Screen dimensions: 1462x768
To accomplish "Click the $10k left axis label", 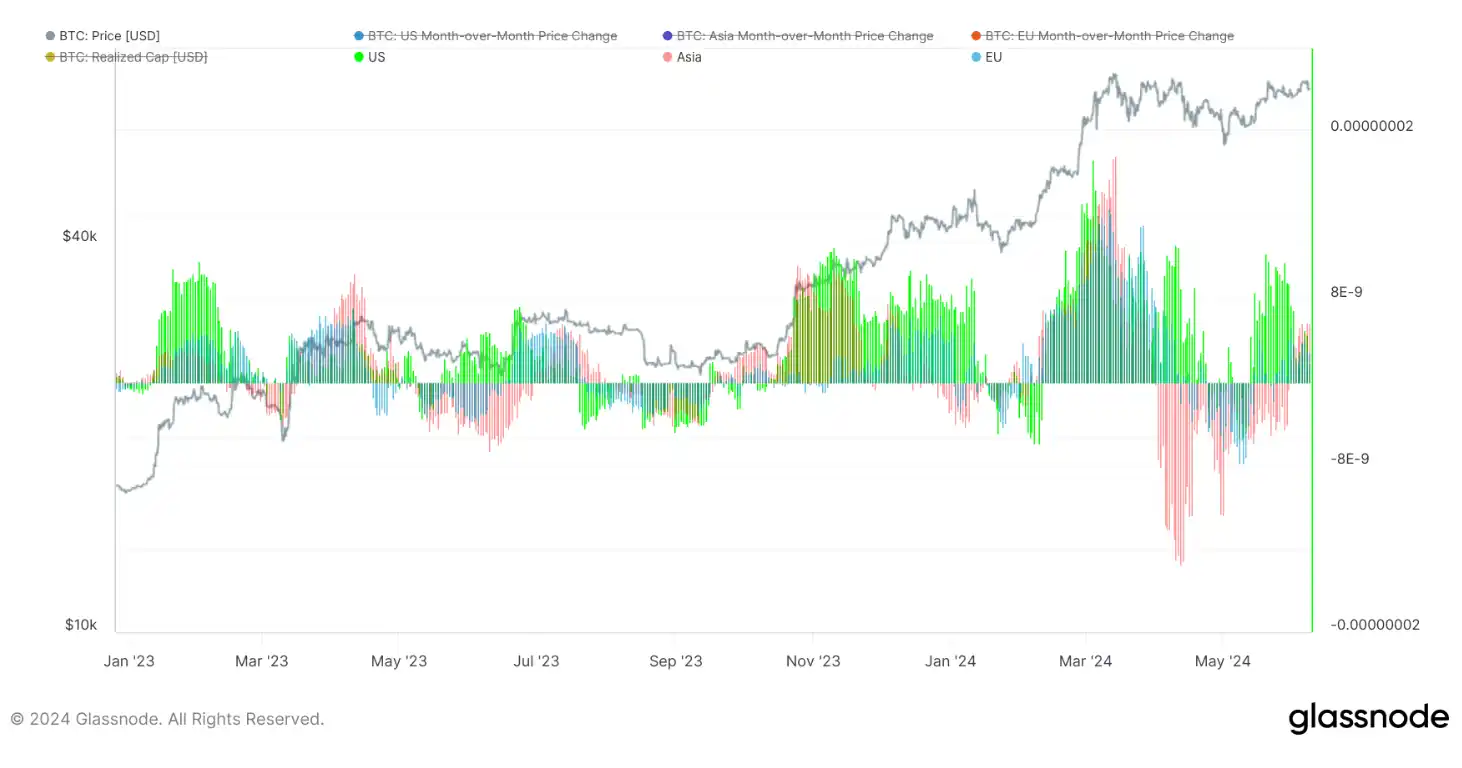I will click(x=80, y=624).
